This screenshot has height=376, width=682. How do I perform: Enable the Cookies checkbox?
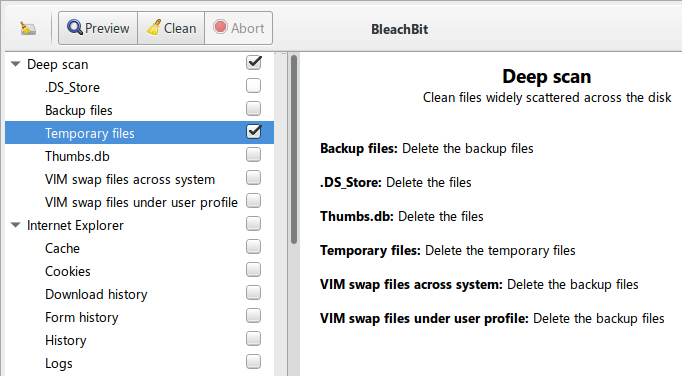point(254,270)
